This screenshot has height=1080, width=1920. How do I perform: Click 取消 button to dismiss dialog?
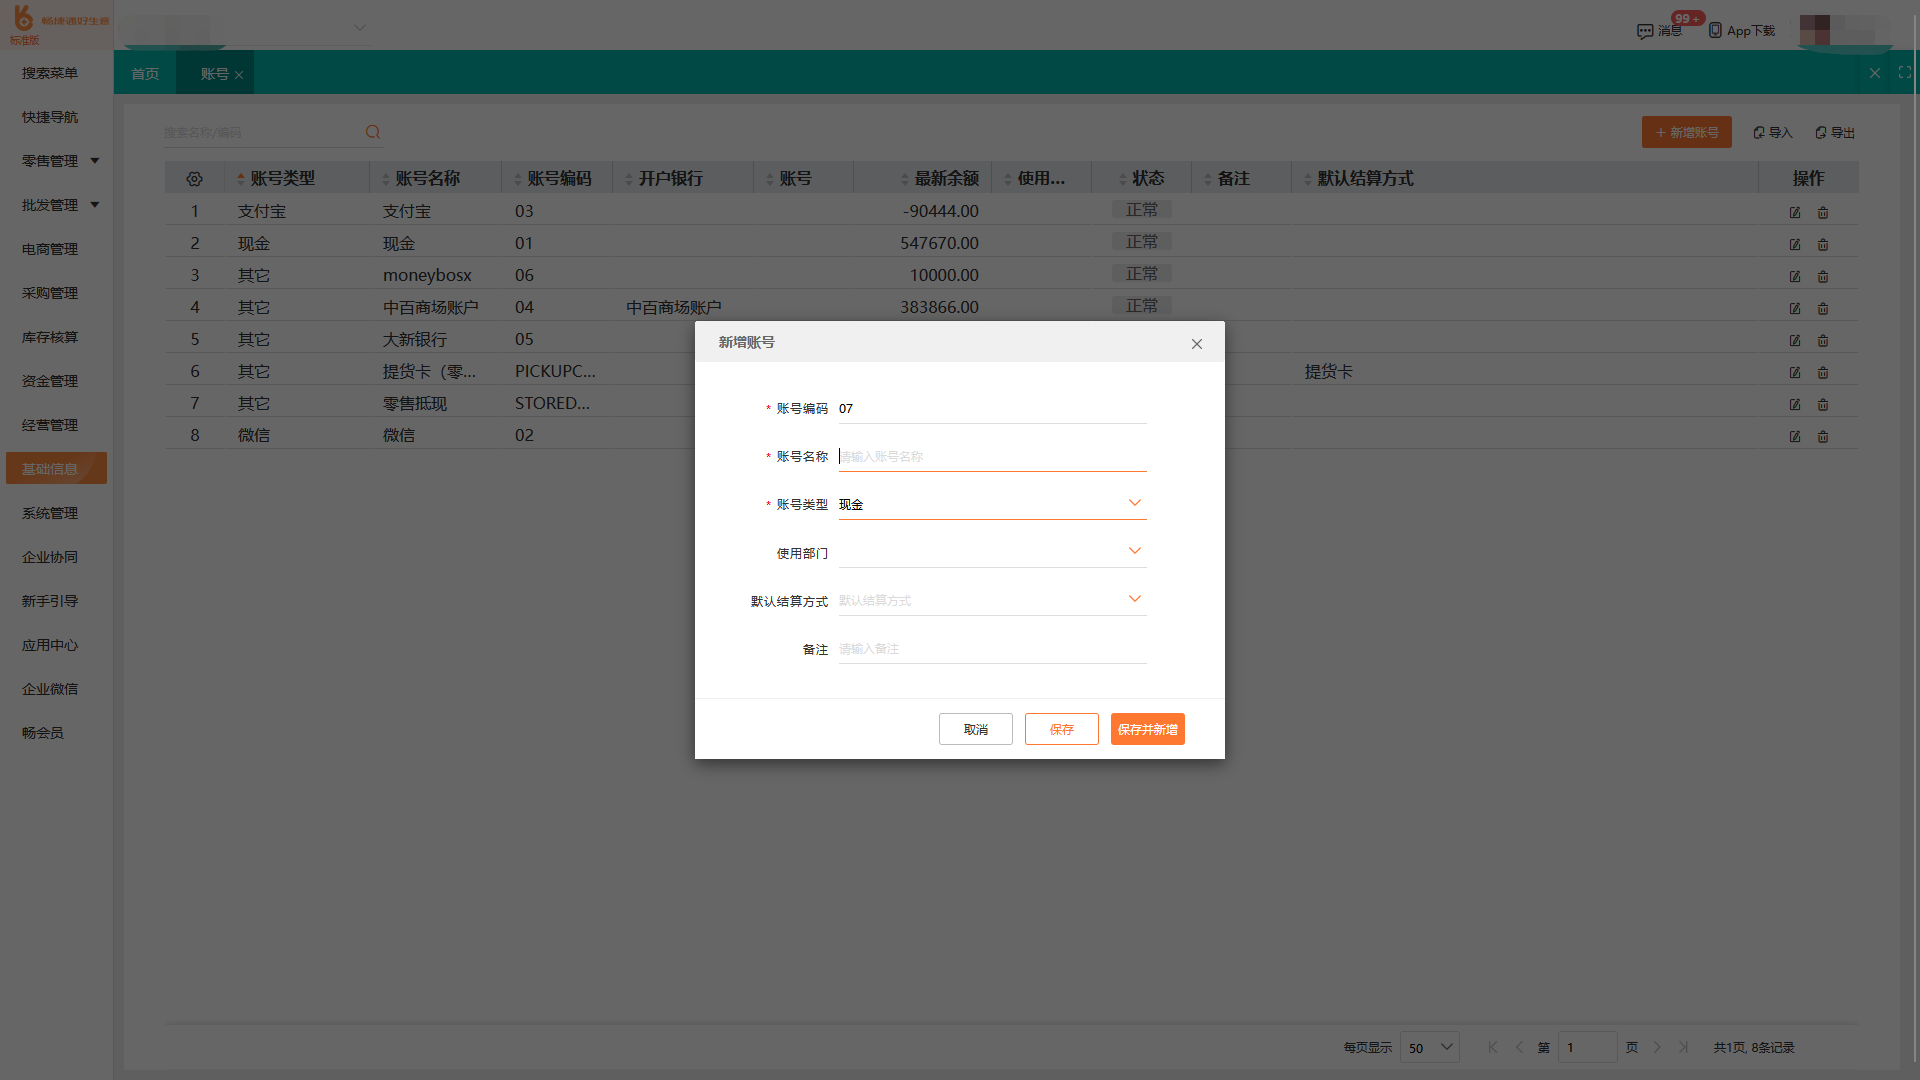(976, 729)
